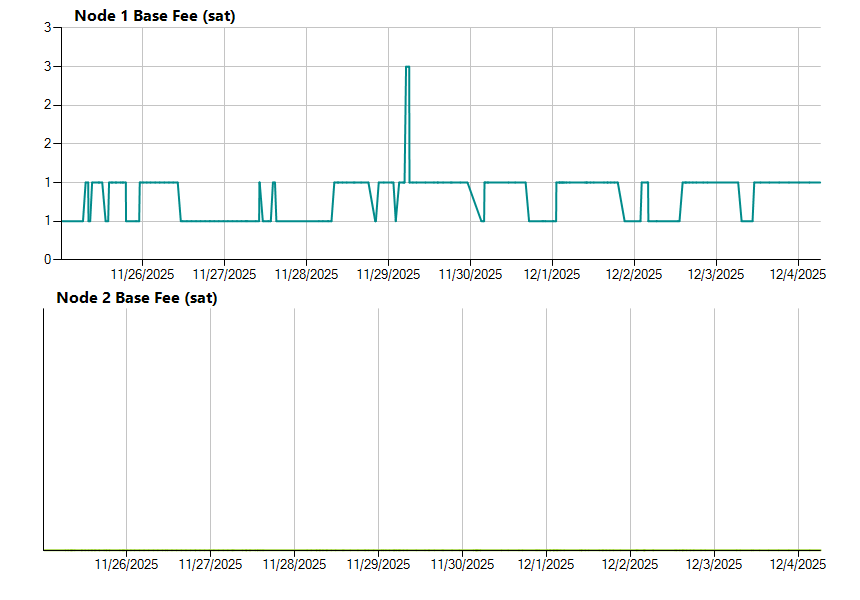Pick 11/29/2025 on Node 2 x-axis
The image size is (860, 600).
378,564
